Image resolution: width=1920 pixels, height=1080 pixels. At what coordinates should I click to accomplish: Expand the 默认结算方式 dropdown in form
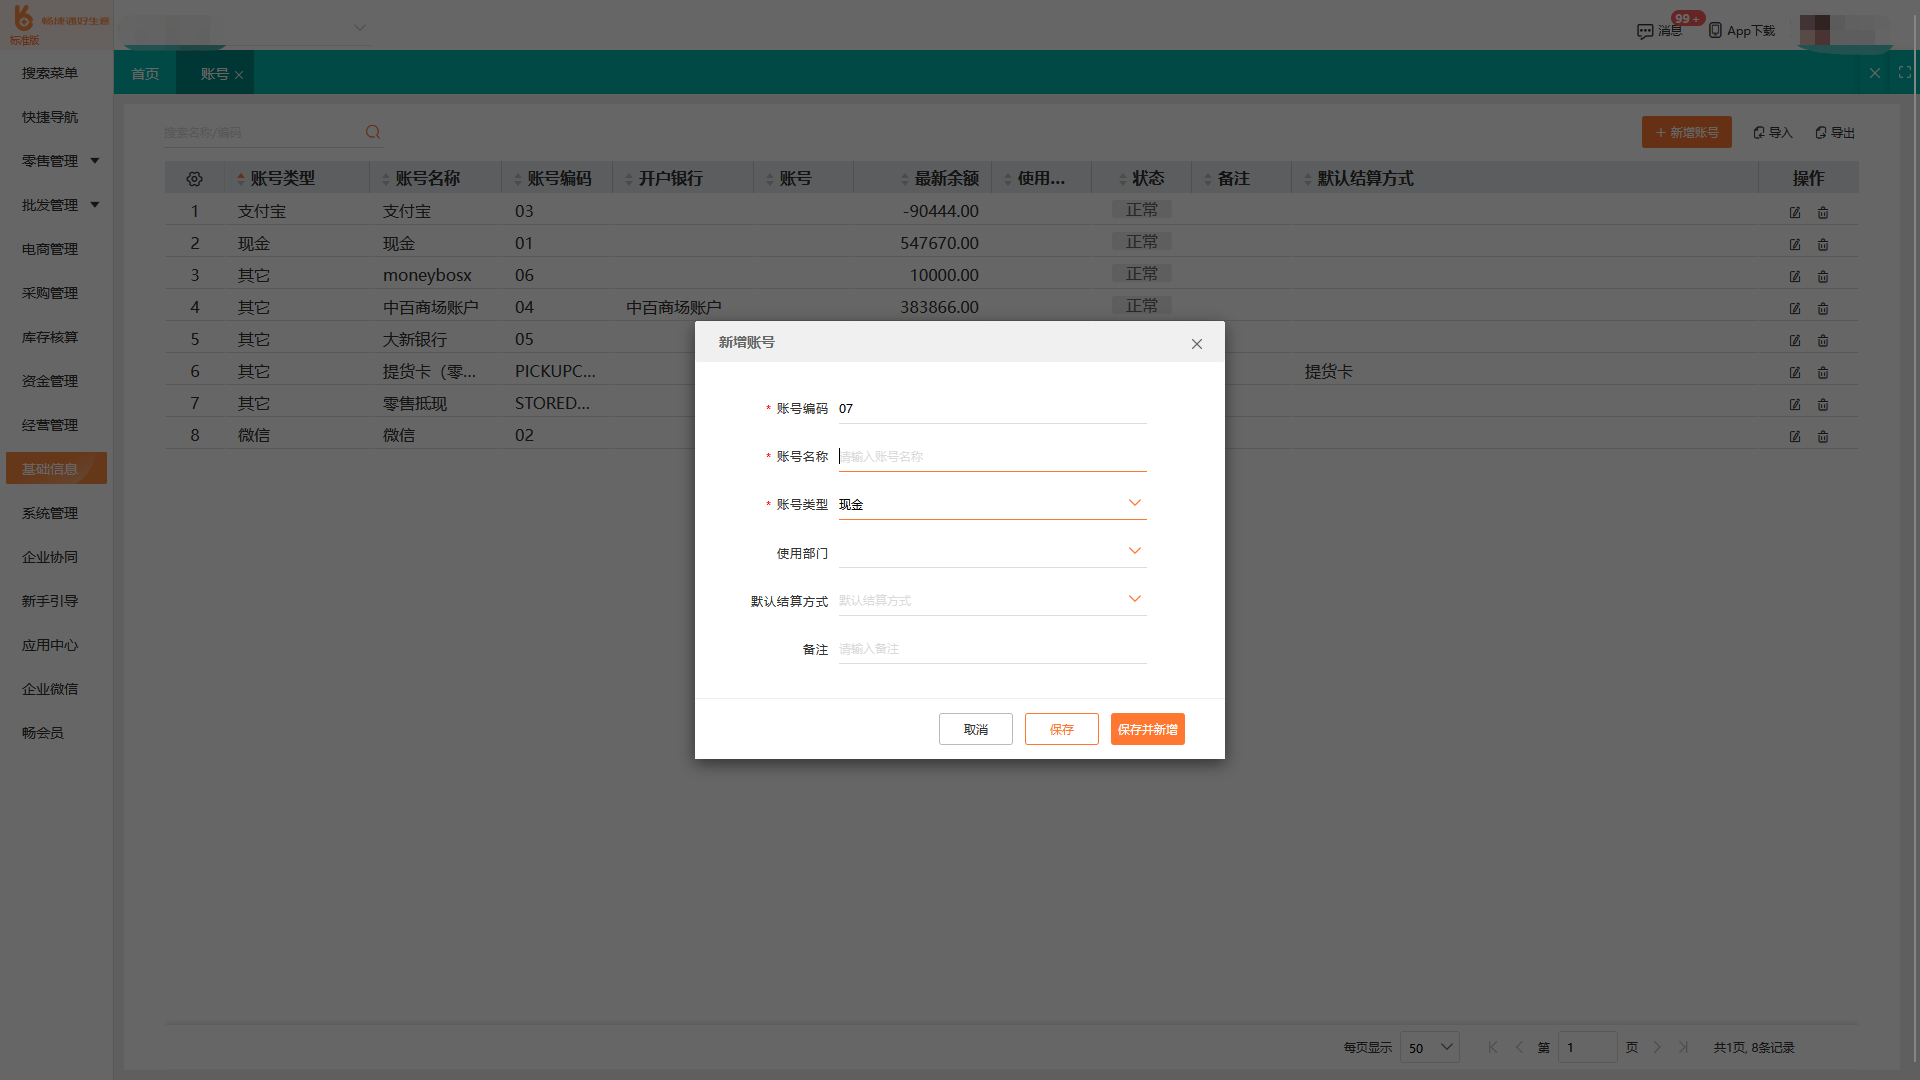coord(1134,600)
